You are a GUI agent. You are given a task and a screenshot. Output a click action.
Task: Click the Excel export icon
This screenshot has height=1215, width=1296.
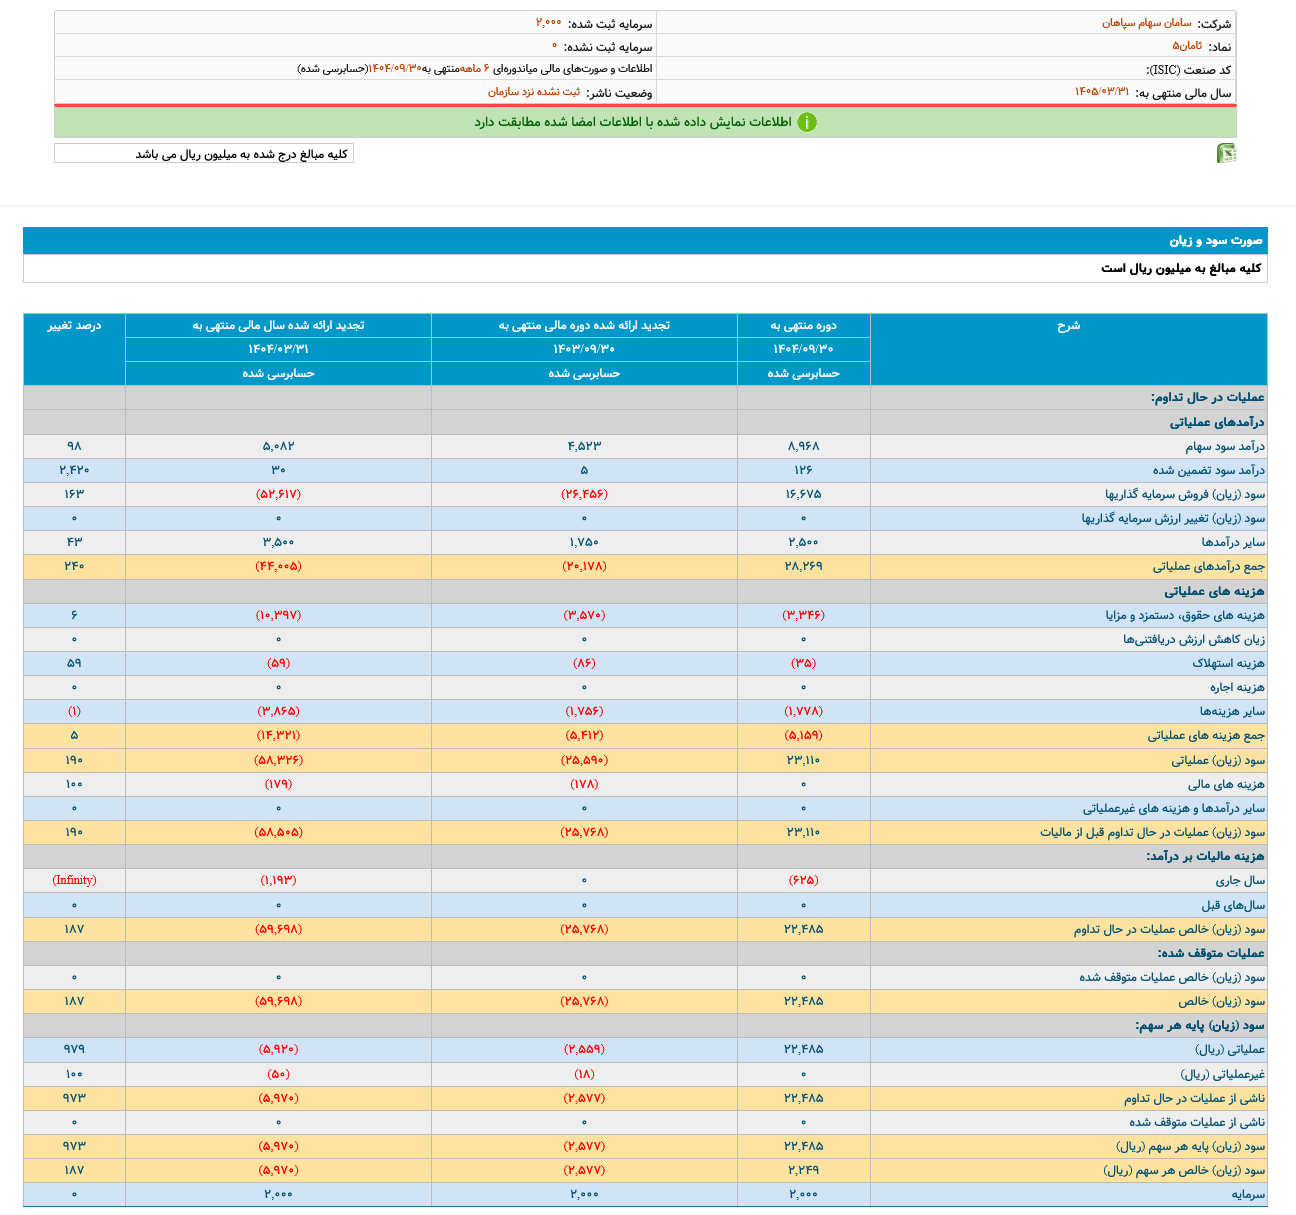[x=1226, y=153]
